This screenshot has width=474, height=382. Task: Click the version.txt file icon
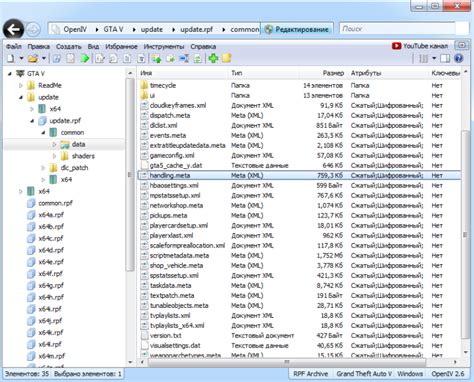pyautogui.click(x=144, y=335)
